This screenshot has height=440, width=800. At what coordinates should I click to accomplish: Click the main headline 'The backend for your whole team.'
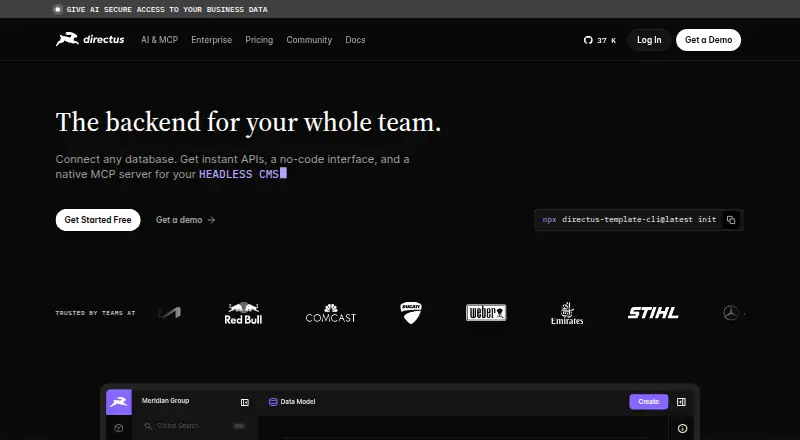[x=248, y=123]
